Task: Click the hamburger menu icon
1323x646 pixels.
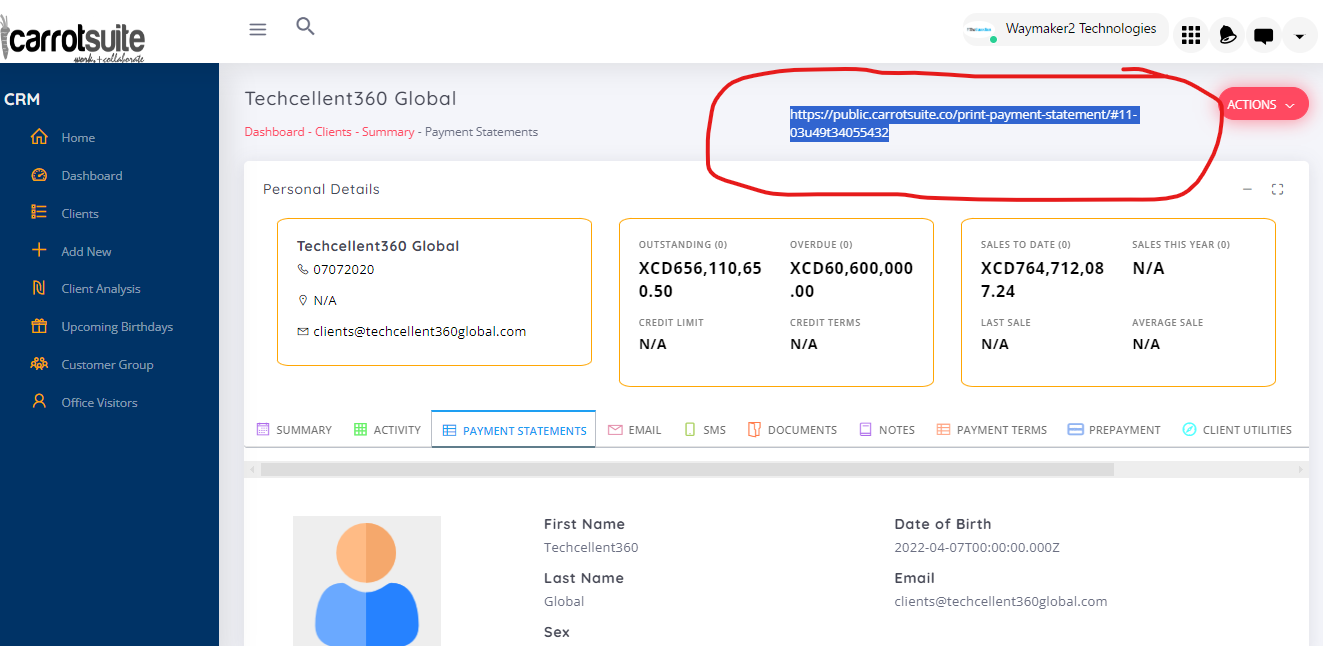Action: pos(258,30)
